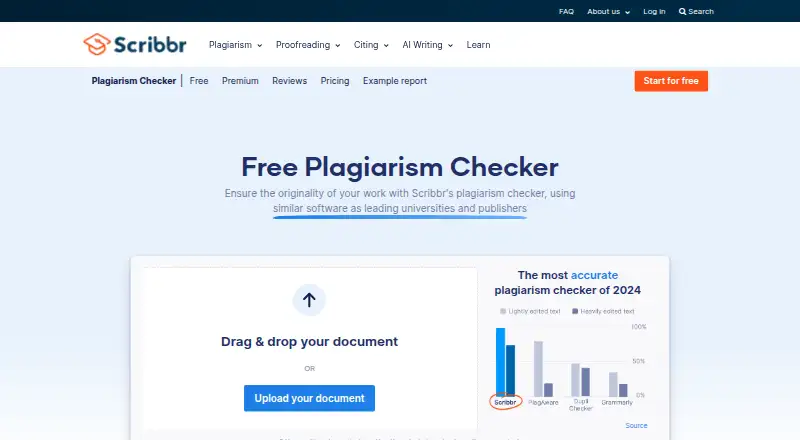
Task: Click the Start for free button
Action: point(671,81)
